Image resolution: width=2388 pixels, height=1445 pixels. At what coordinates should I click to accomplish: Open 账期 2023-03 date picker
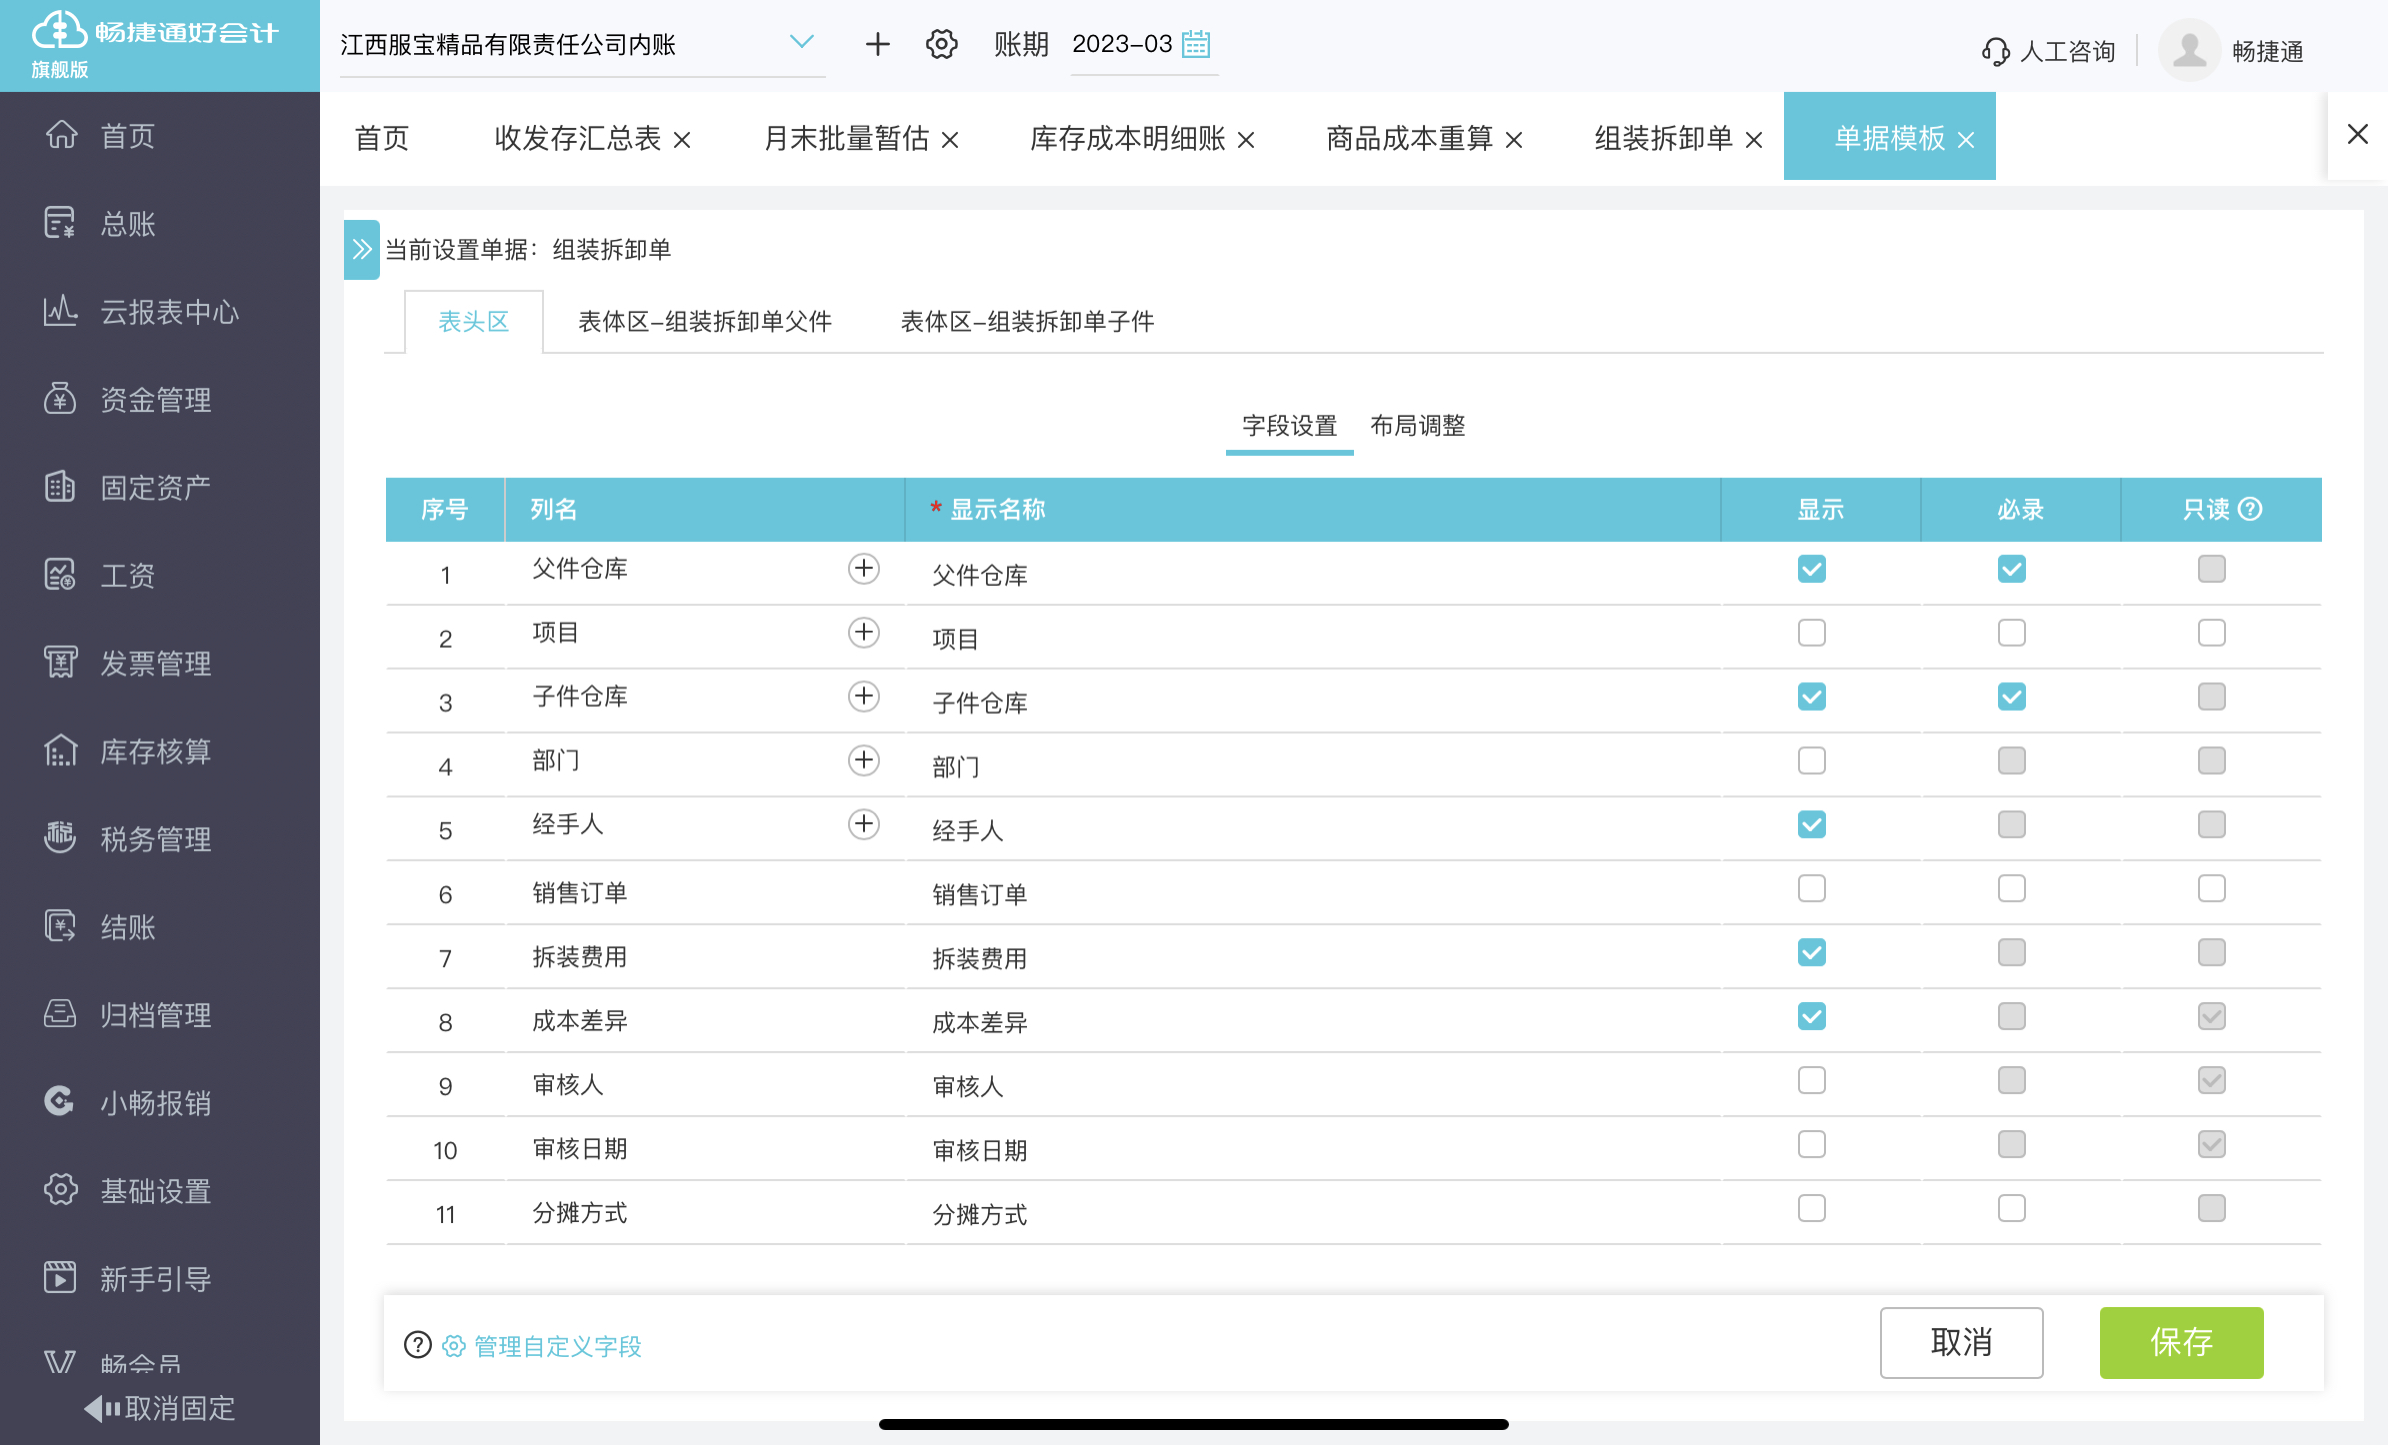[x=1196, y=46]
